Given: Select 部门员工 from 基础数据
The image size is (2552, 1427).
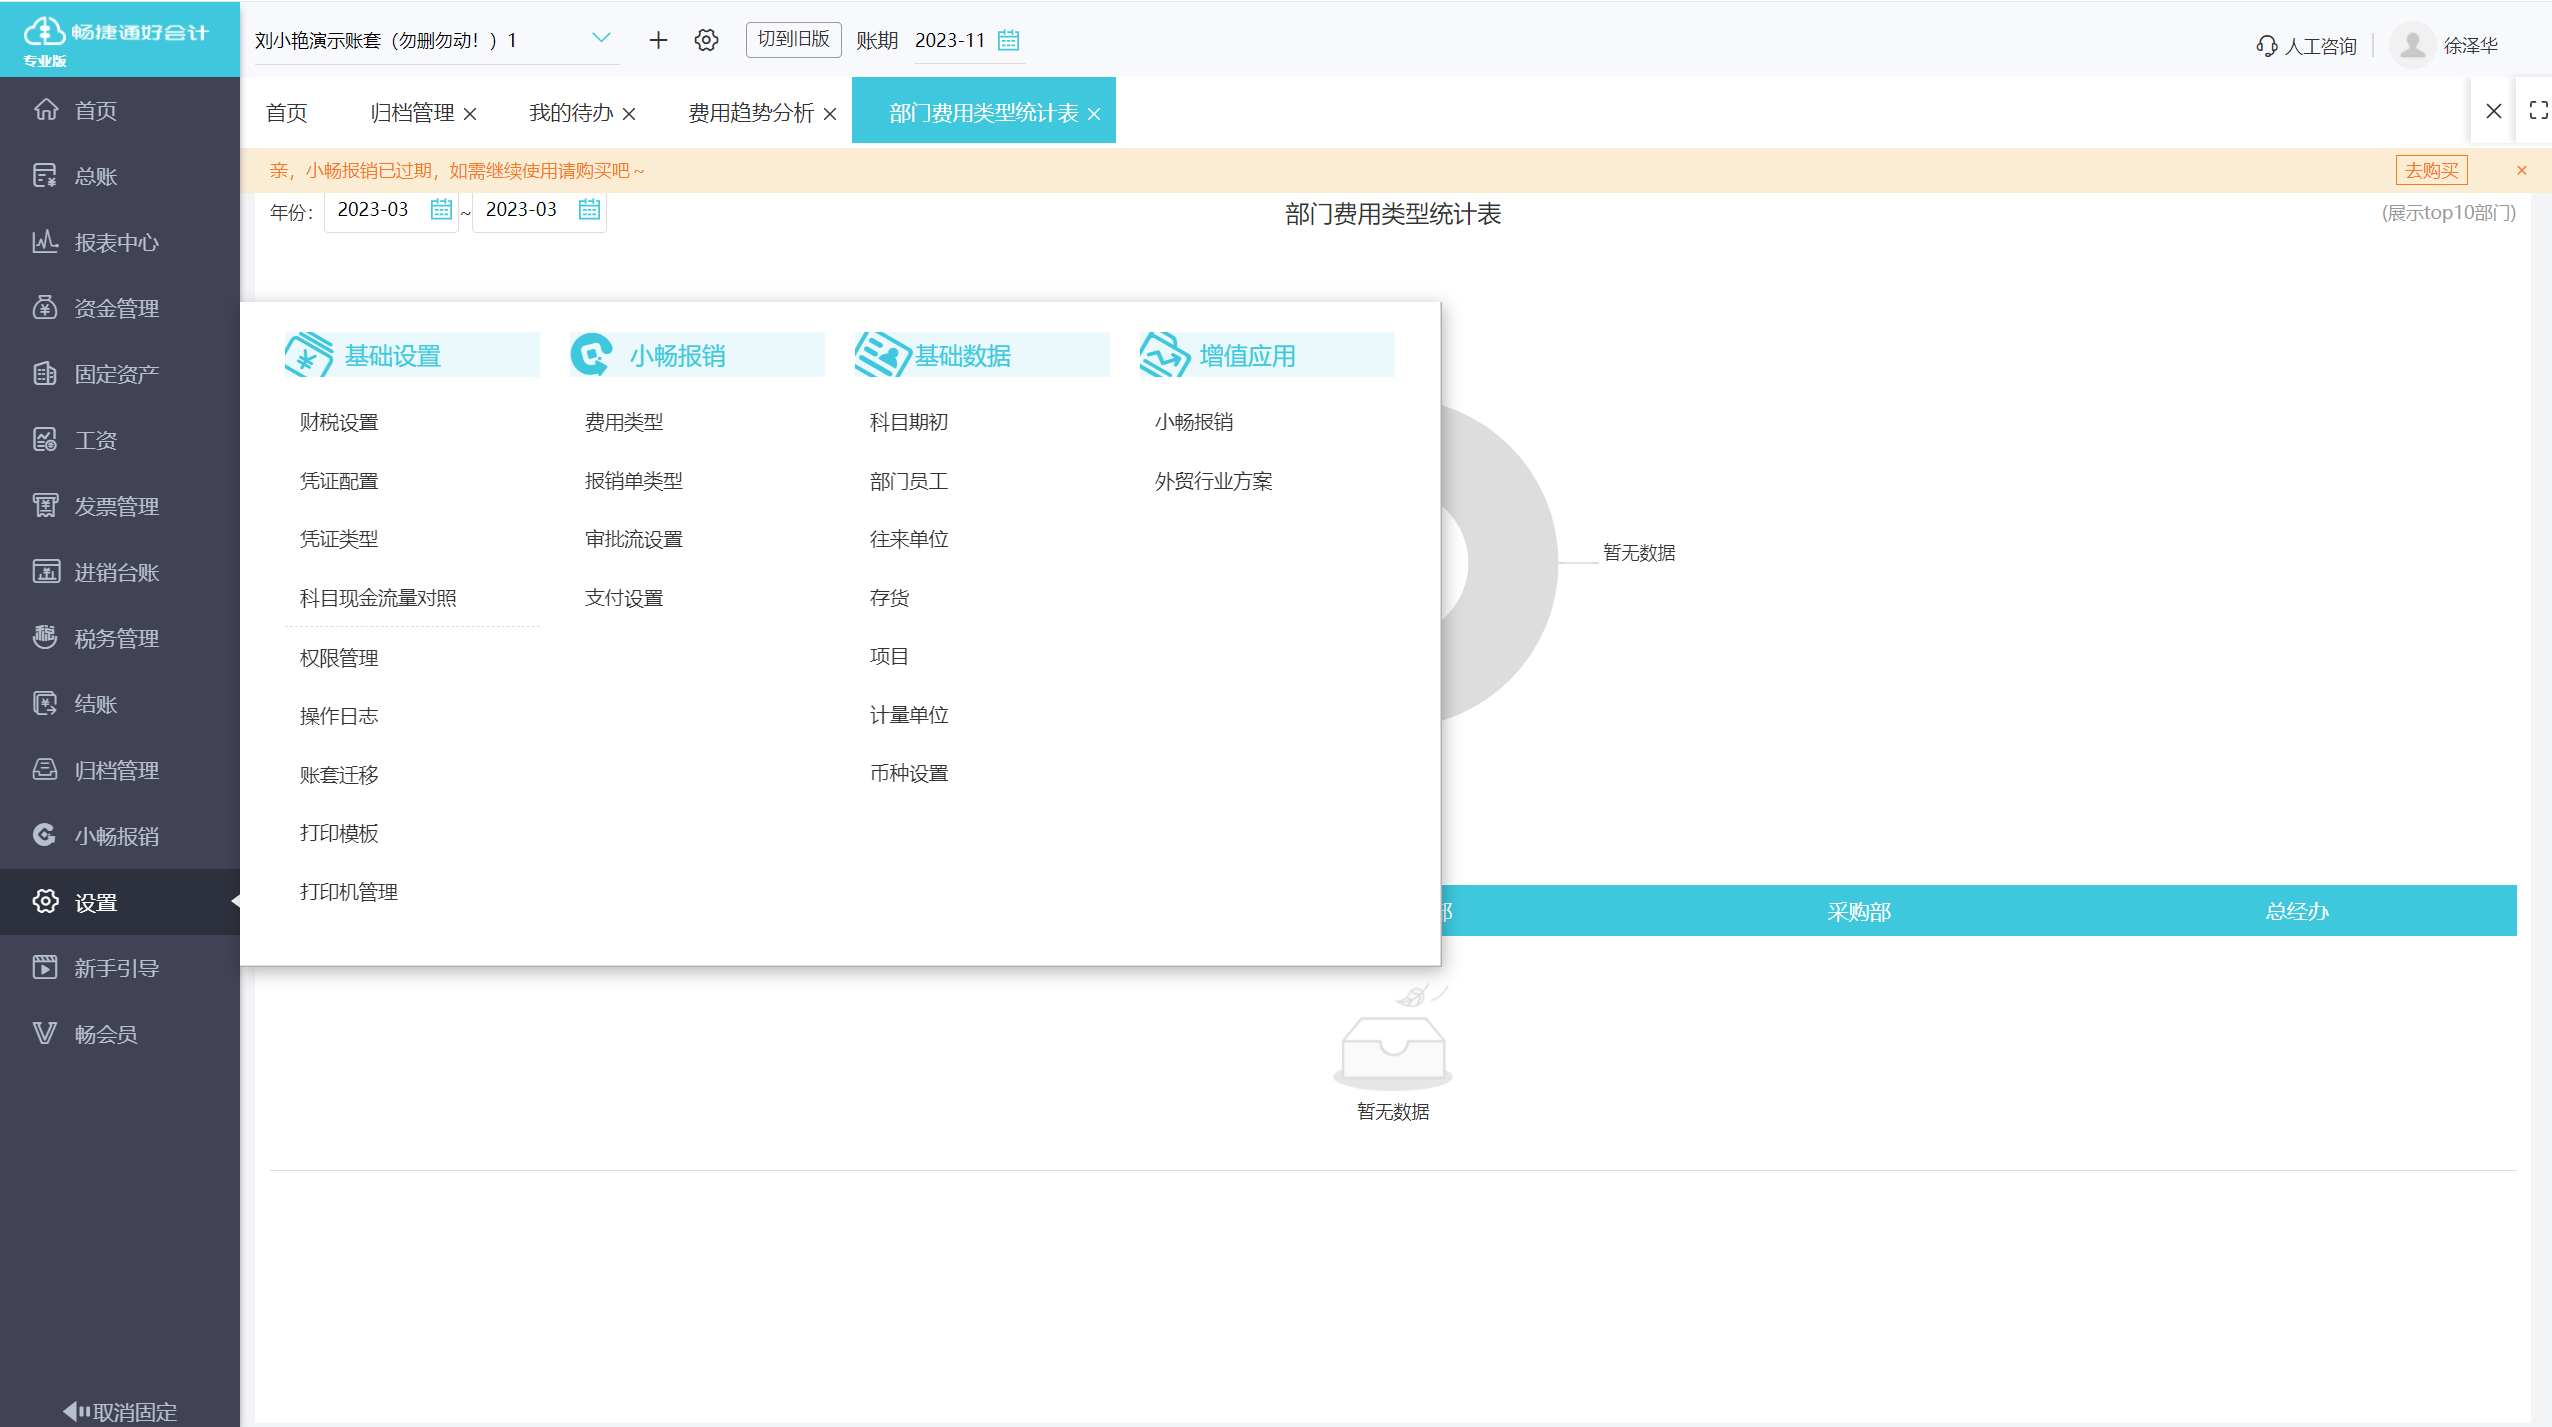Looking at the screenshot, I should click(x=908, y=480).
